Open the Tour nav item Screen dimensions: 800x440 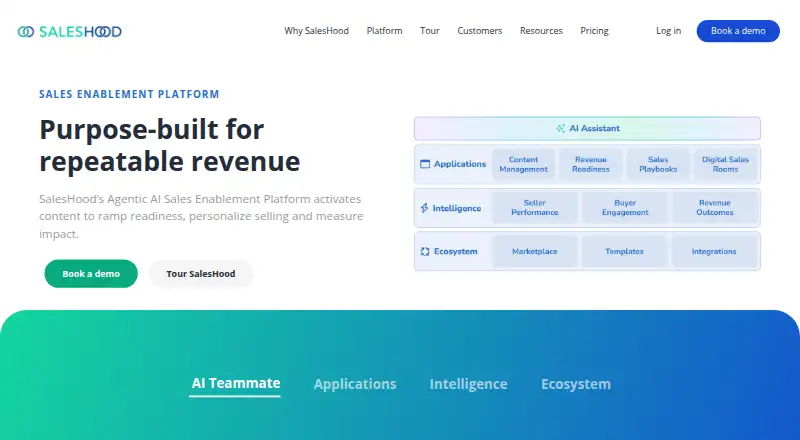[430, 31]
